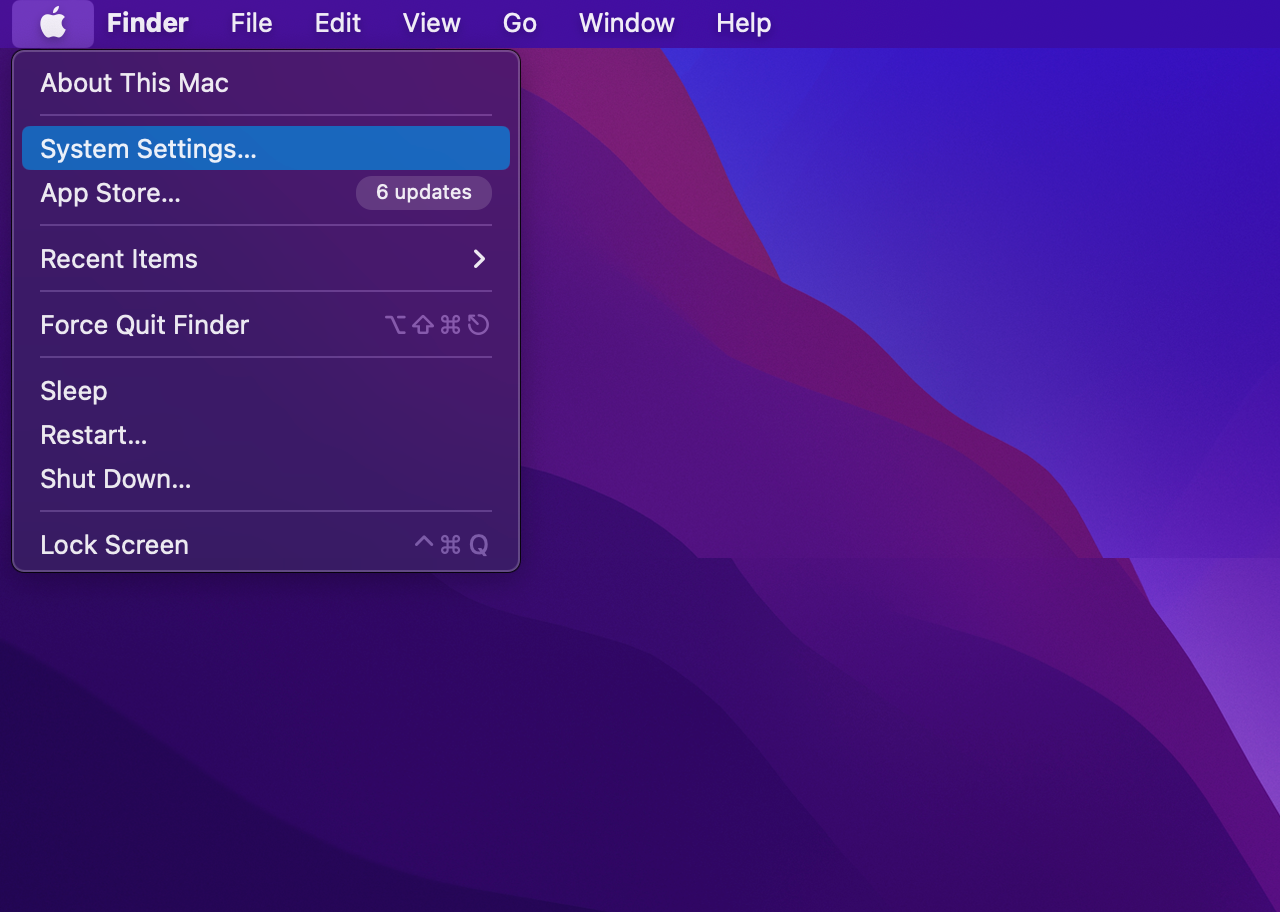Select About This Mac

(134, 83)
